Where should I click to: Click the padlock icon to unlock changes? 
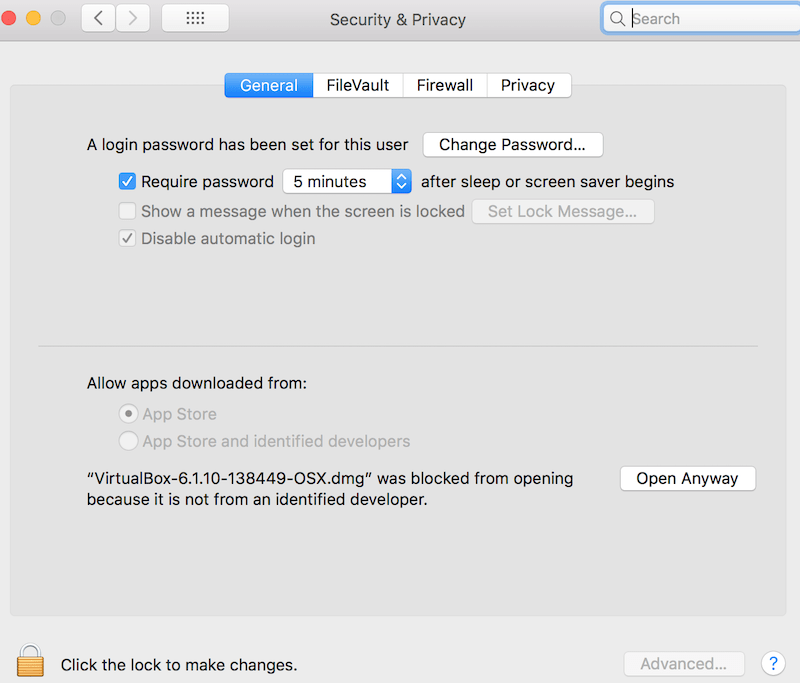[x=30, y=660]
